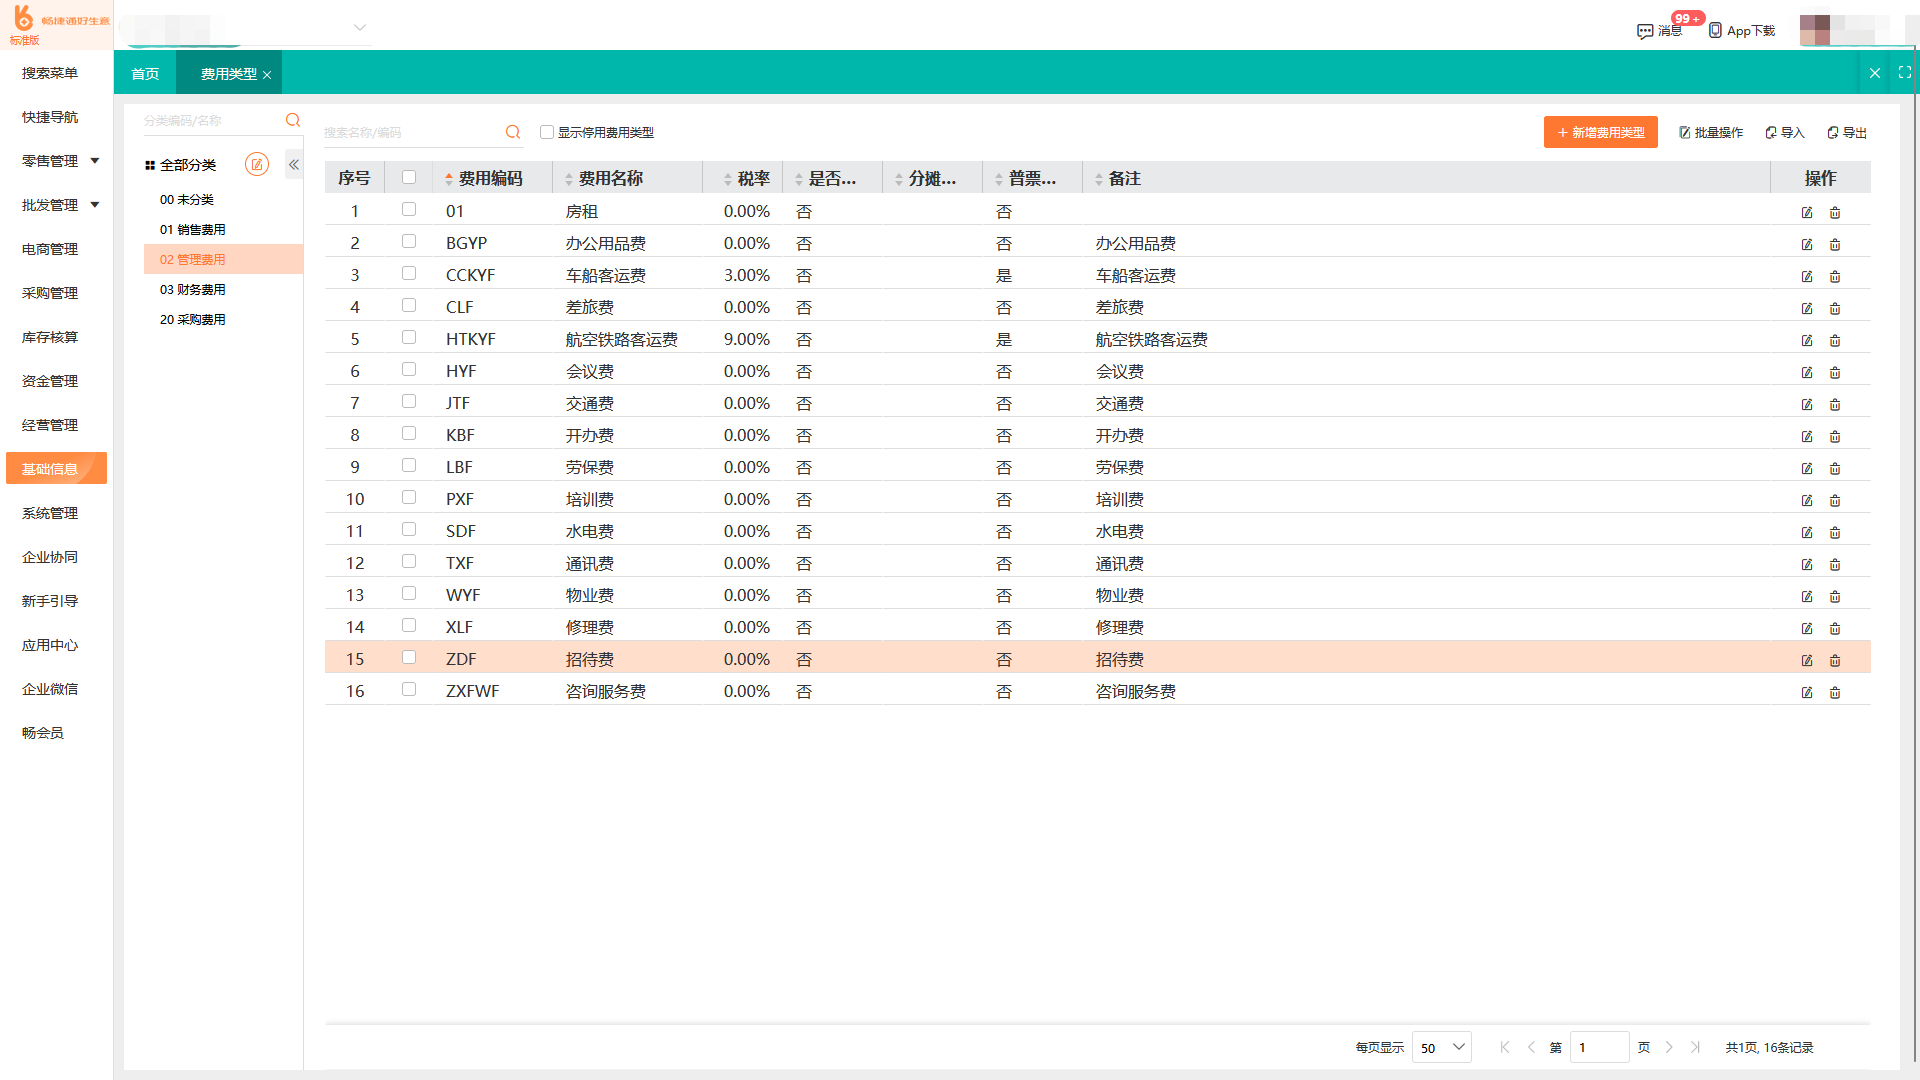Viewport: 1920px width, 1080px height.
Task: Expand 全部分类 tree item
Action: [x=149, y=162]
